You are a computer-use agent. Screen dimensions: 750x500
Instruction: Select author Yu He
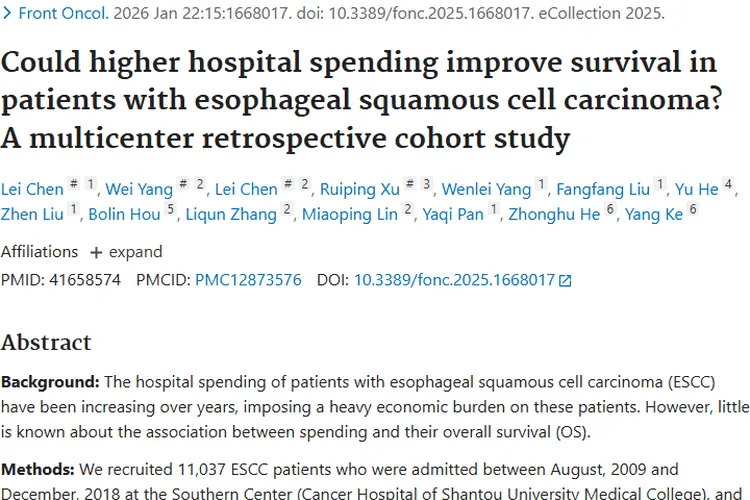(x=696, y=189)
